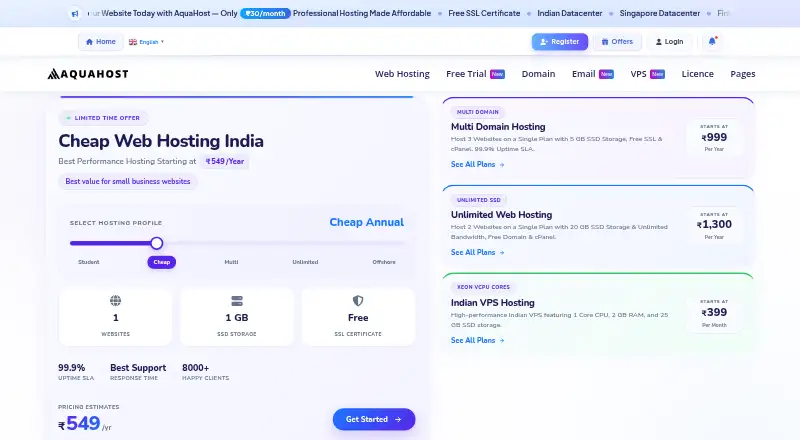This screenshot has height=440, width=800.
Task: Click the globe icon in Websites card
Action: tap(116, 301)
